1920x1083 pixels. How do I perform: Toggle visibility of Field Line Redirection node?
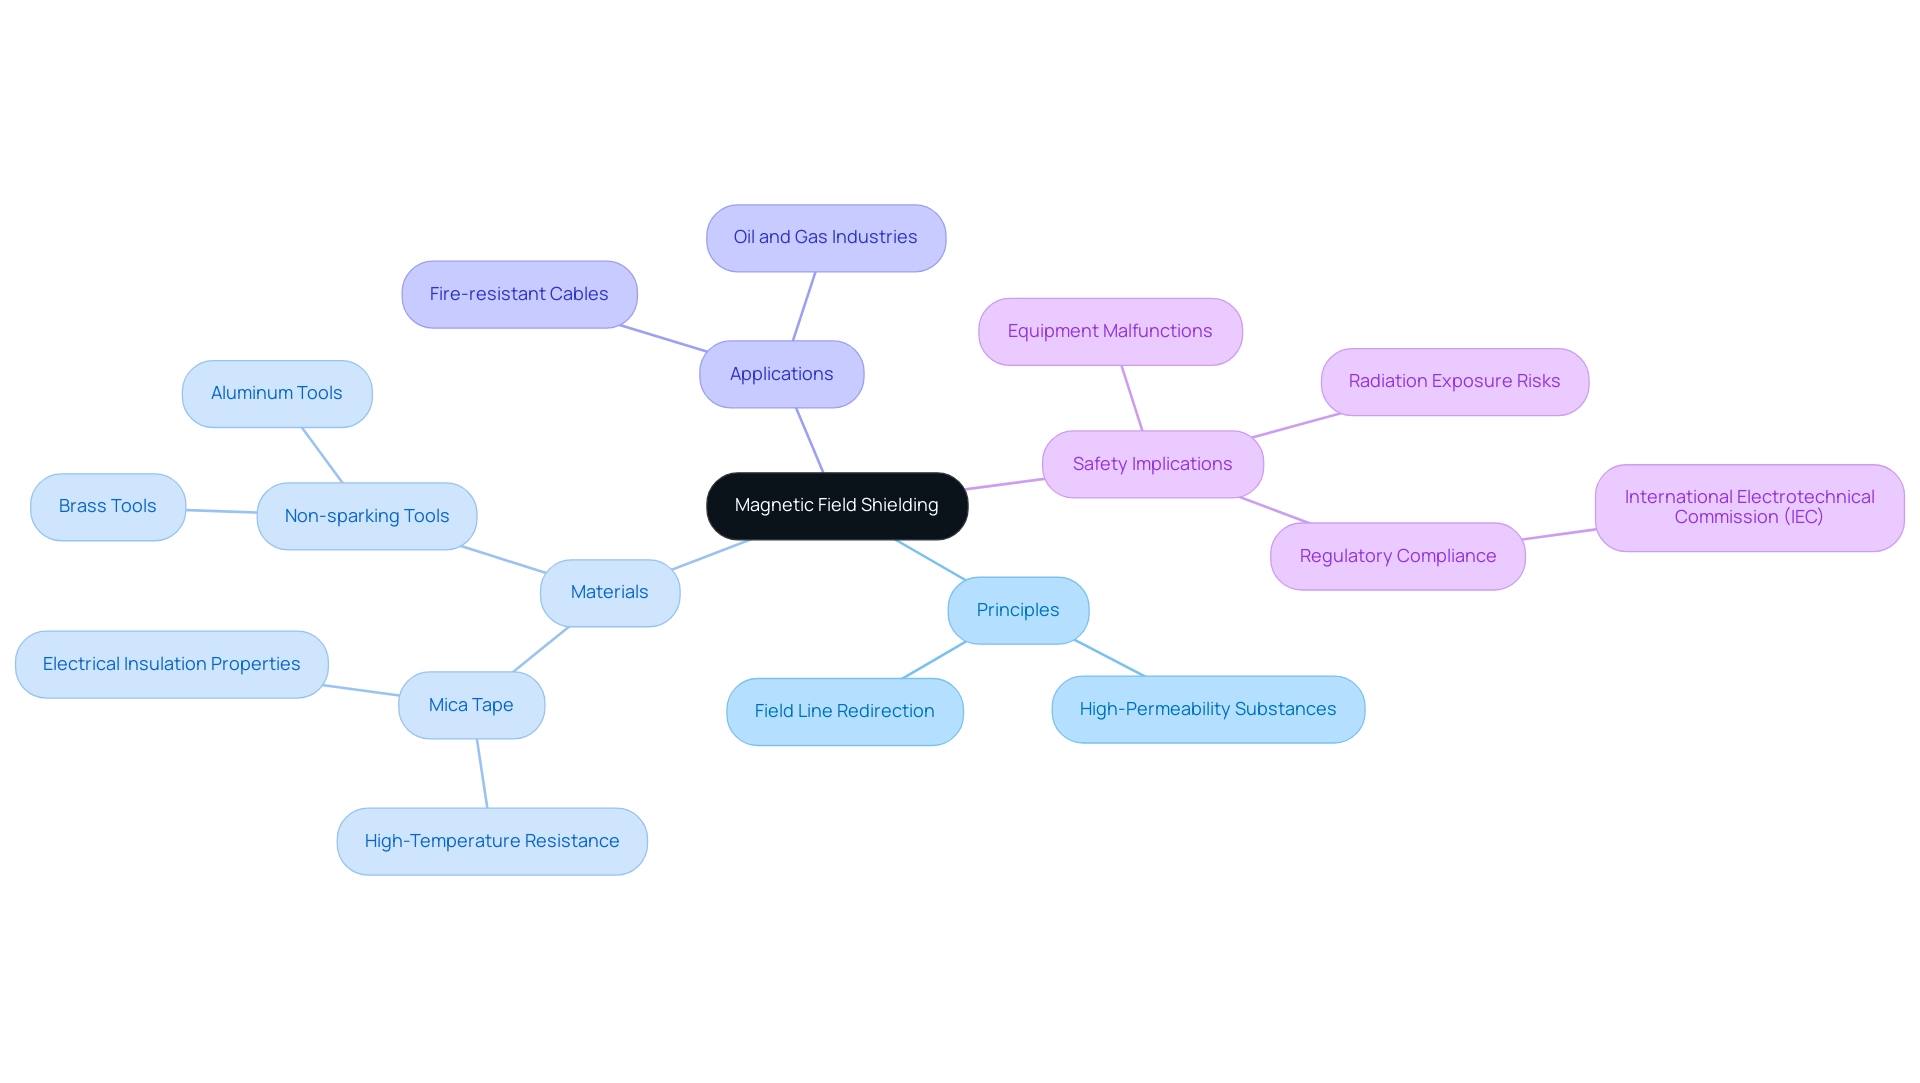(x=844, y=710)
